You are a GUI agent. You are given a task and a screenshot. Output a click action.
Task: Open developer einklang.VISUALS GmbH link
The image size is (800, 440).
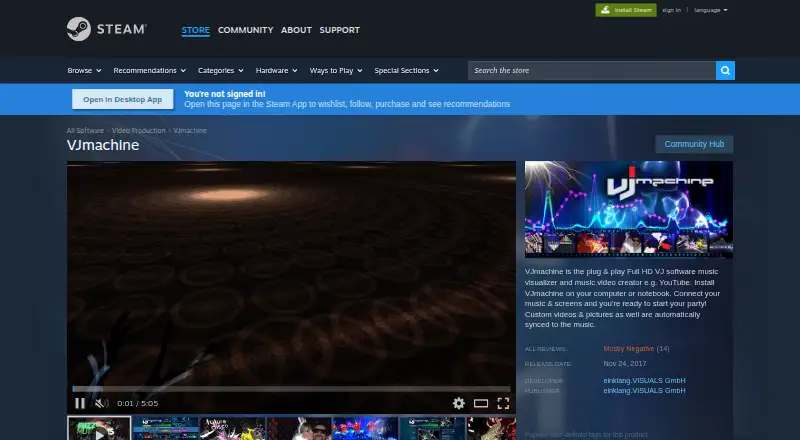coord(644,380)
